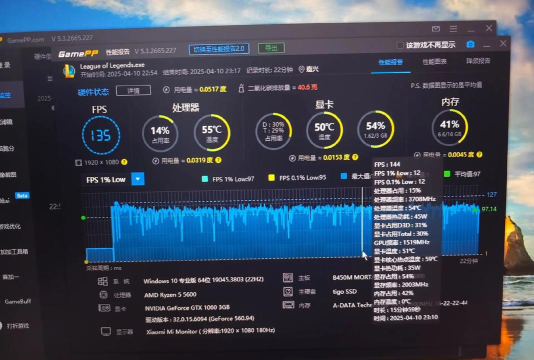Click the help icon beside 0.0319 度

tap(218, 160)
